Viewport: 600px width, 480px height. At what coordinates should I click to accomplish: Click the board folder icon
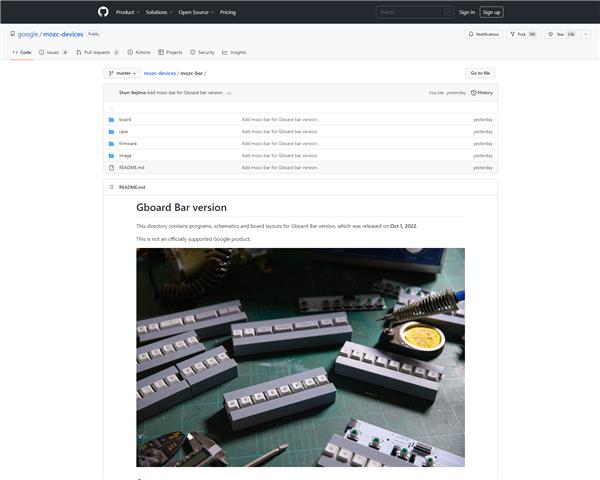111,119
